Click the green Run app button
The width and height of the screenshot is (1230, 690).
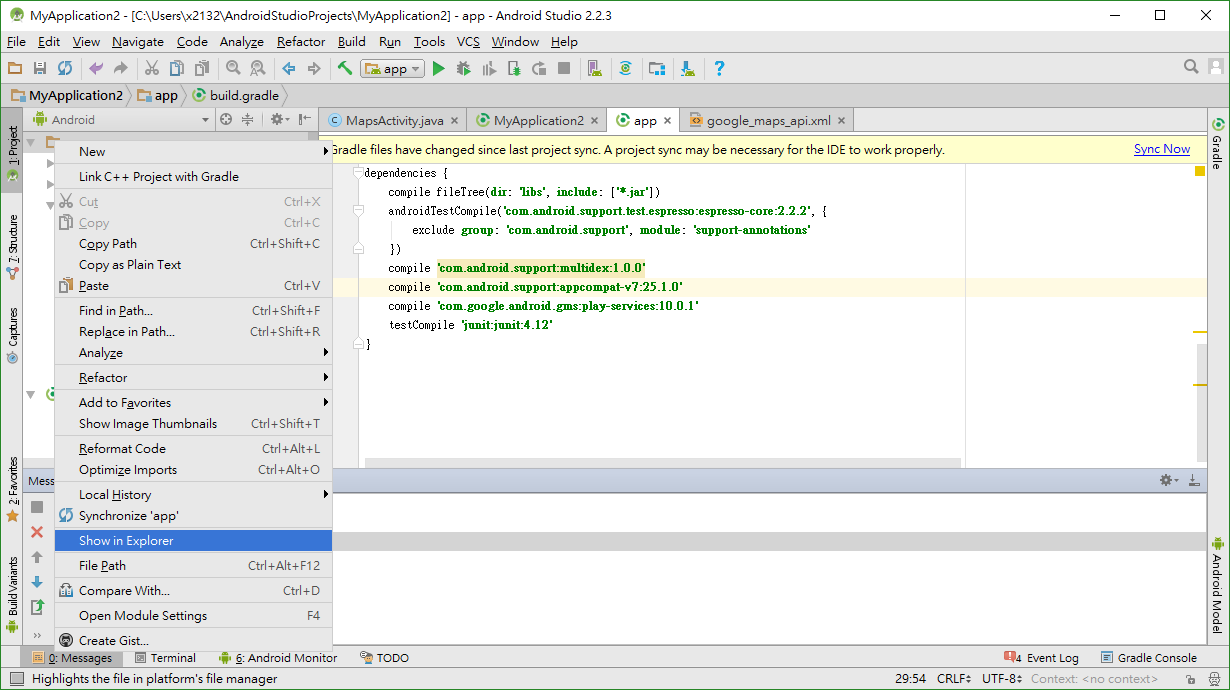pos(438,68)
